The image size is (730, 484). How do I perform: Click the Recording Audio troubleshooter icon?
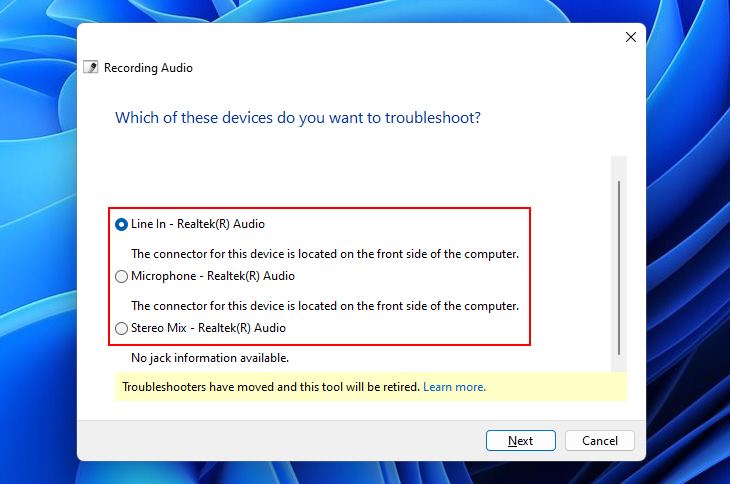pos(90,67)
